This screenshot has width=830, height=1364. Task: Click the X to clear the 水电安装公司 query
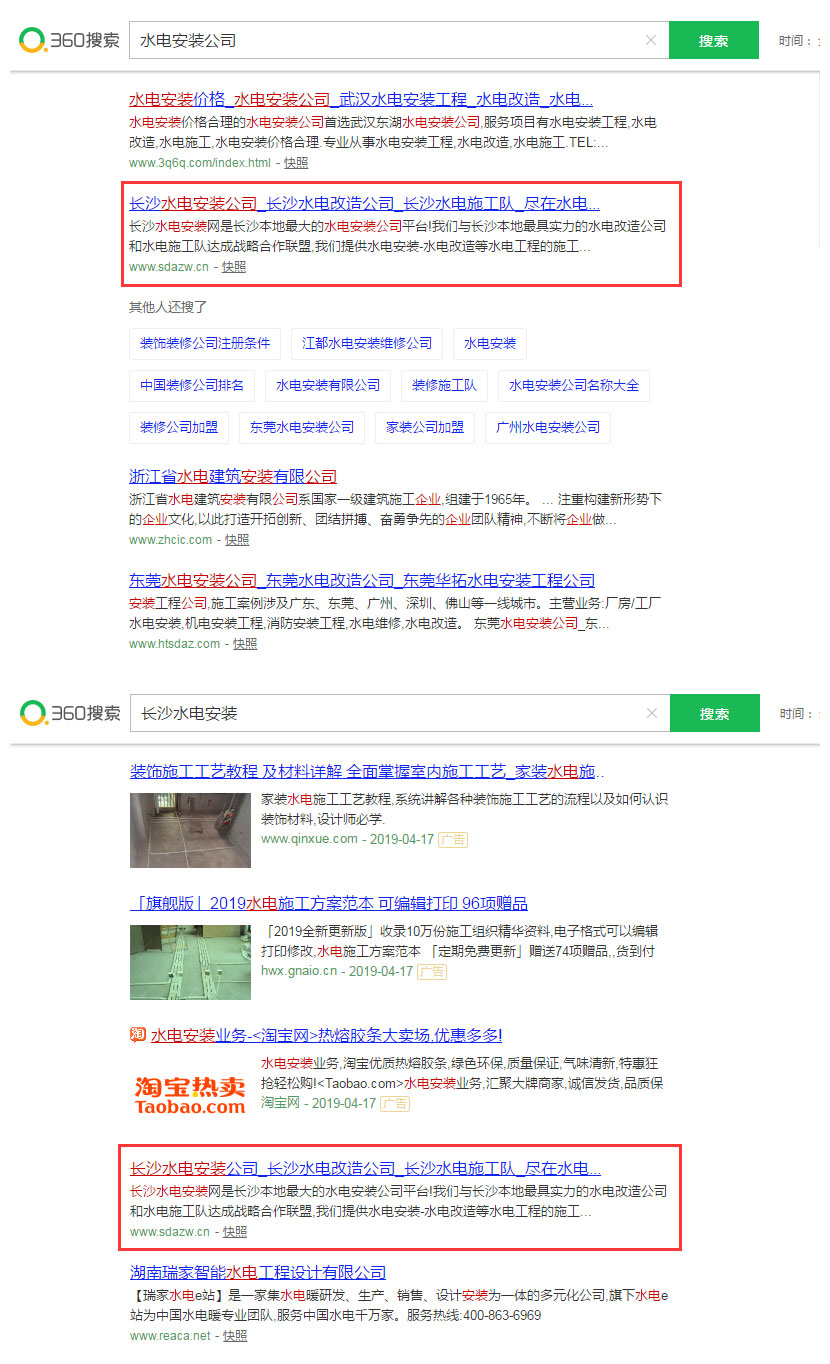tap(650, 39)
